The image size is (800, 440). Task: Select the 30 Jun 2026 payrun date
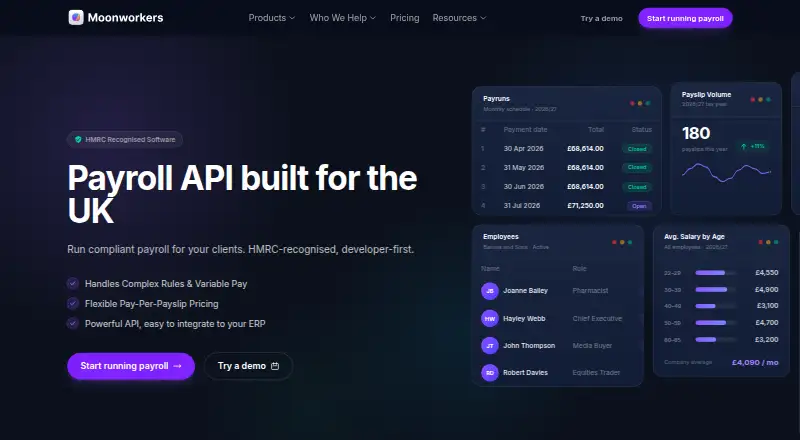(523, 187)
